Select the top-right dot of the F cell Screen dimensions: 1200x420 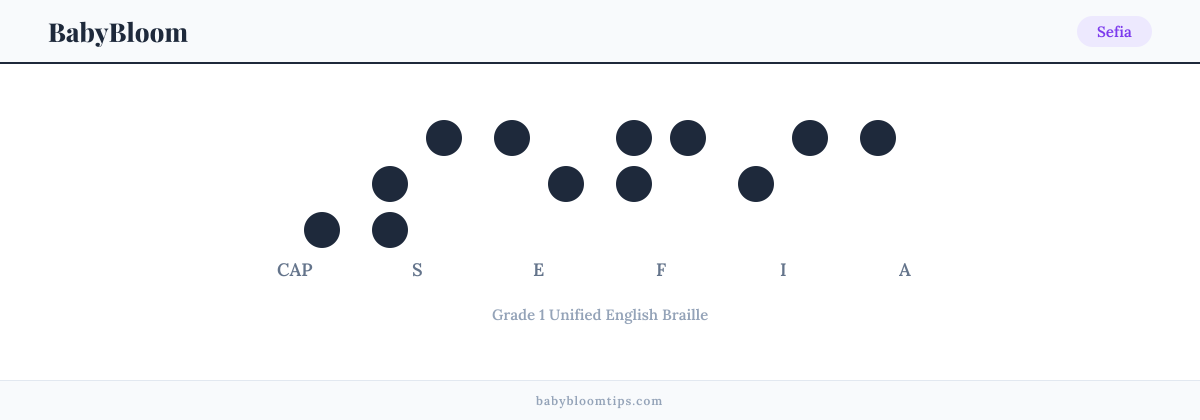[x=688, y=138]
